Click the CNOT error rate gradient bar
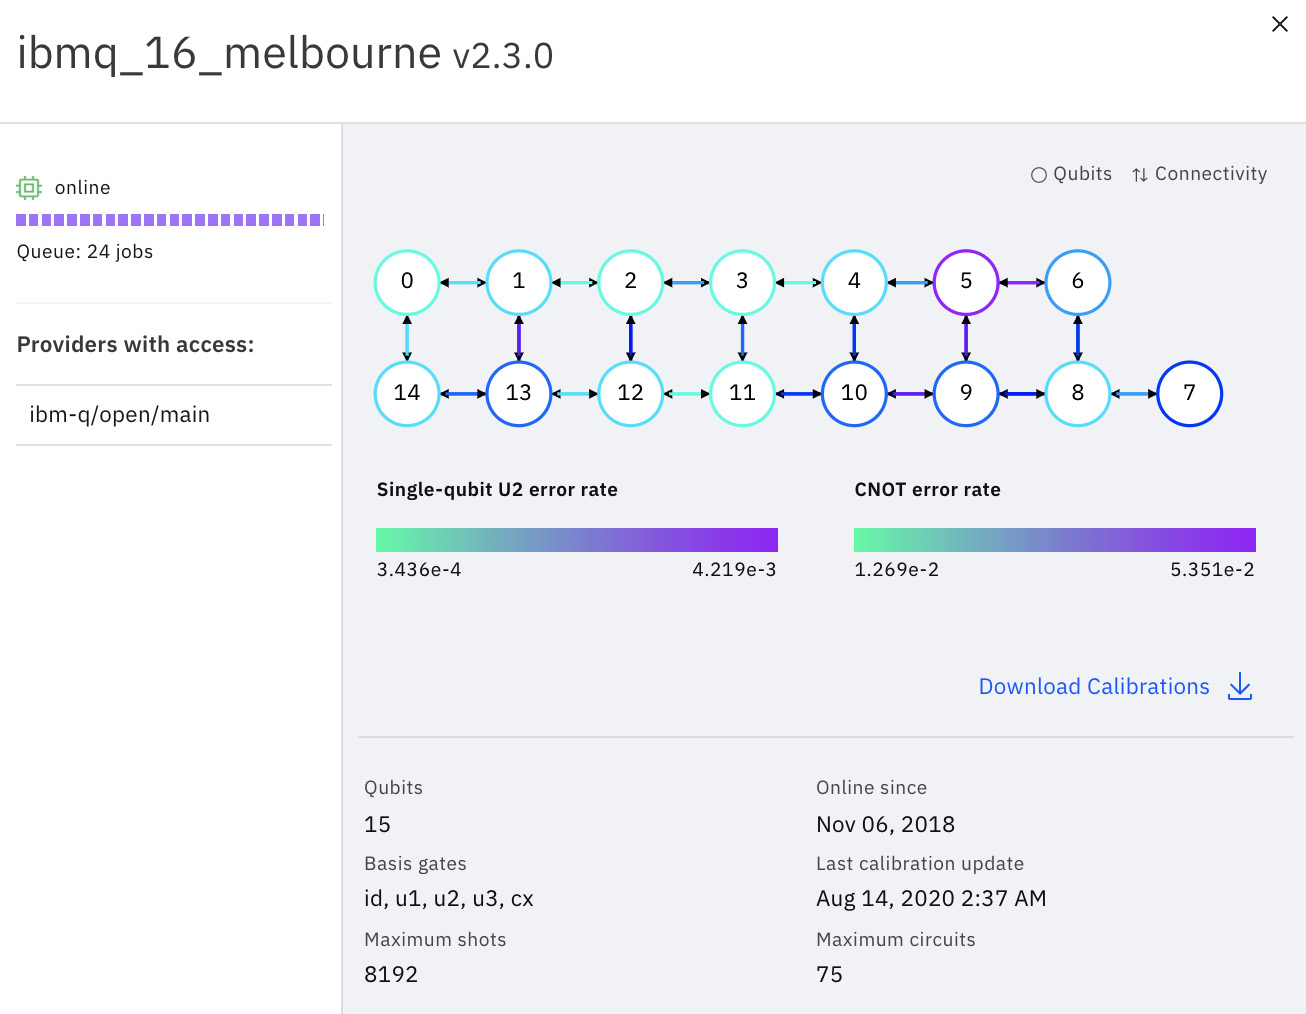 pos(1054,539)
